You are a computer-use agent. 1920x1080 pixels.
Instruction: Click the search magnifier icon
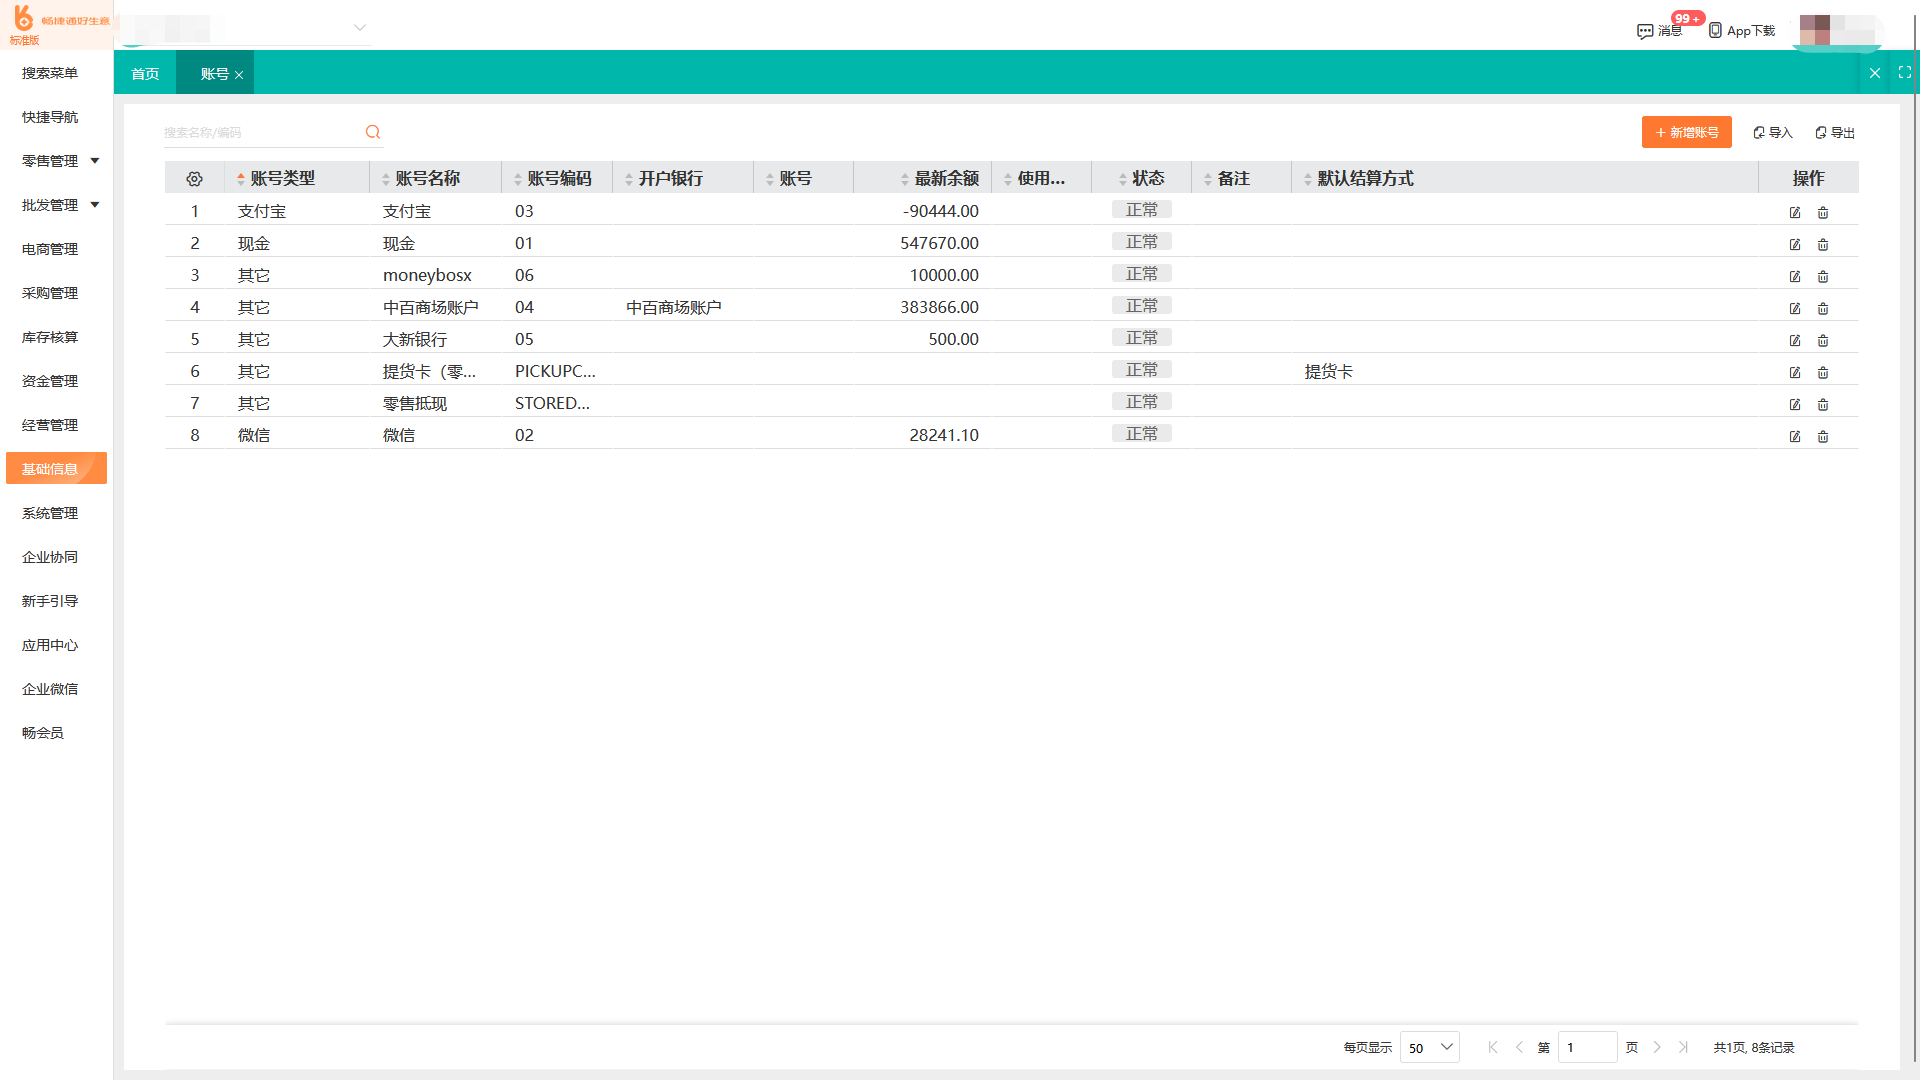click(373, 131)
